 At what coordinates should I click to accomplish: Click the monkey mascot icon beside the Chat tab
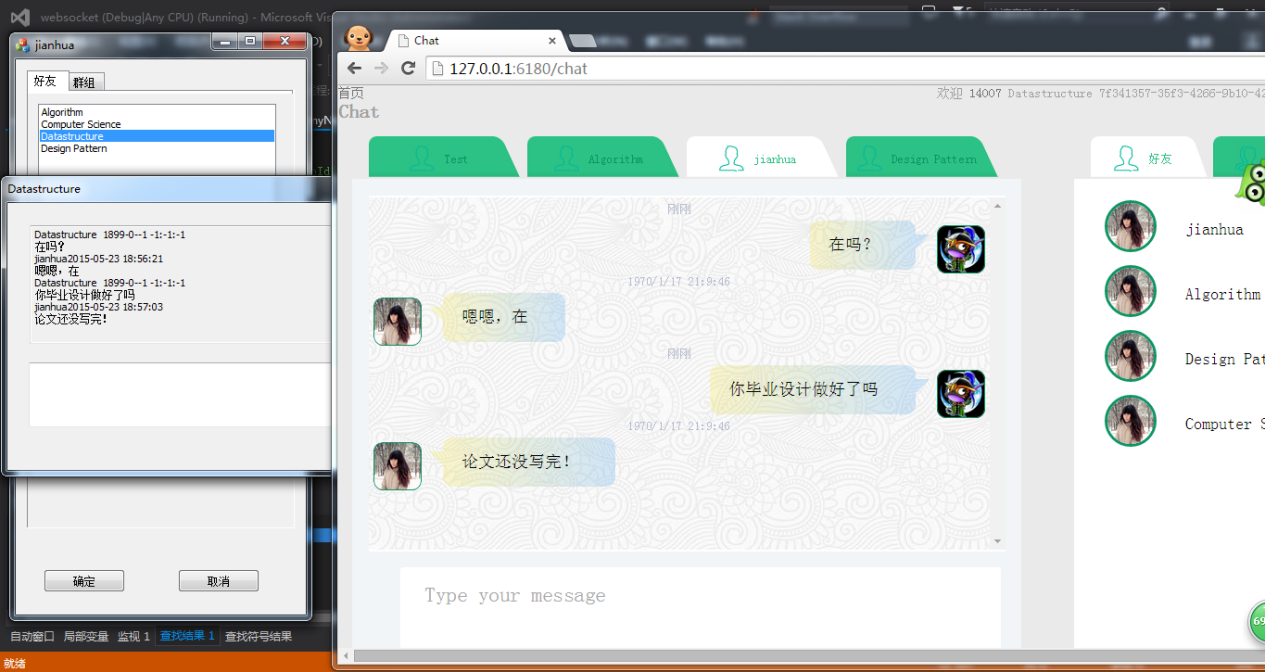tap(360, 39)
